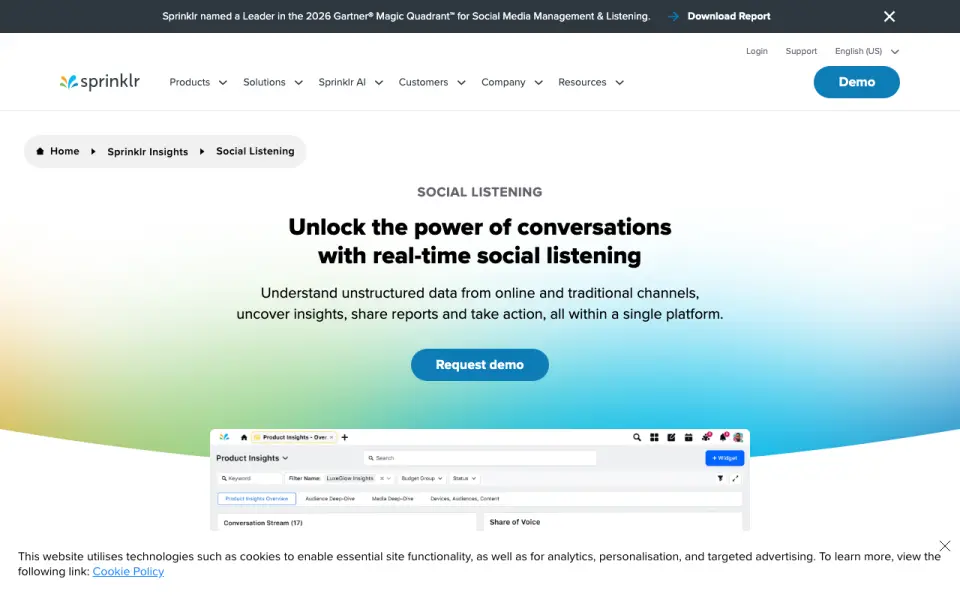Click the arrow icon before Download Report

(x=673, y=17)
